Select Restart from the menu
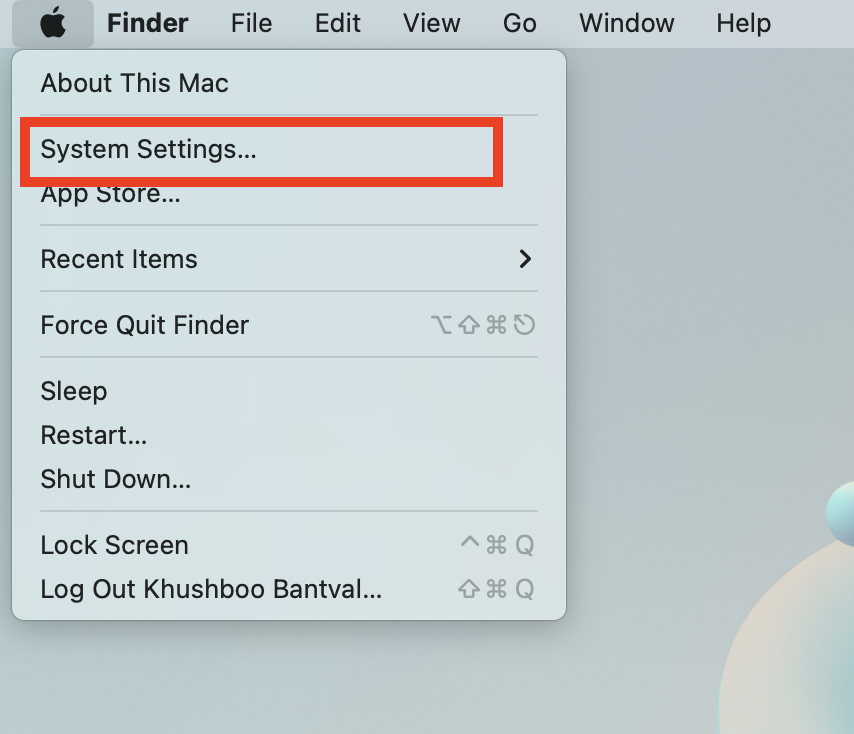This screenshot has height=734, width=854. coord(94,436)
